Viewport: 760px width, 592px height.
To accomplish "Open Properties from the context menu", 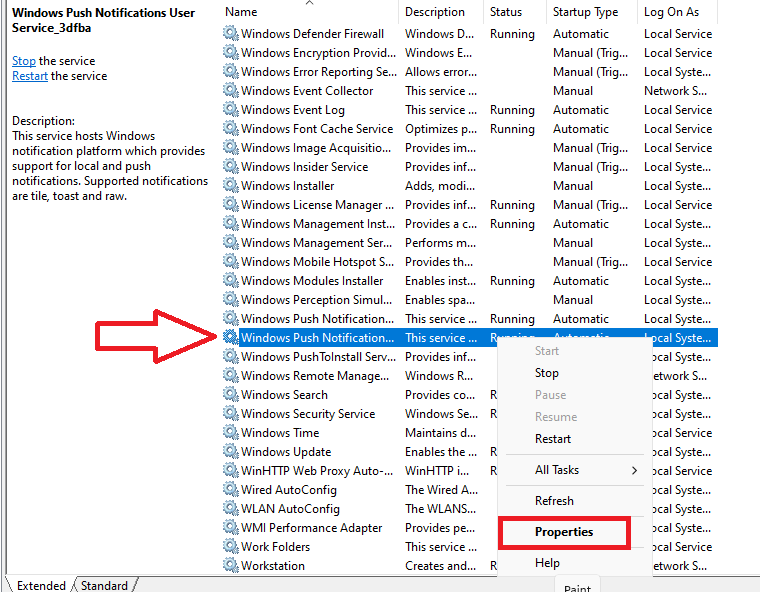I will (564, 532).
